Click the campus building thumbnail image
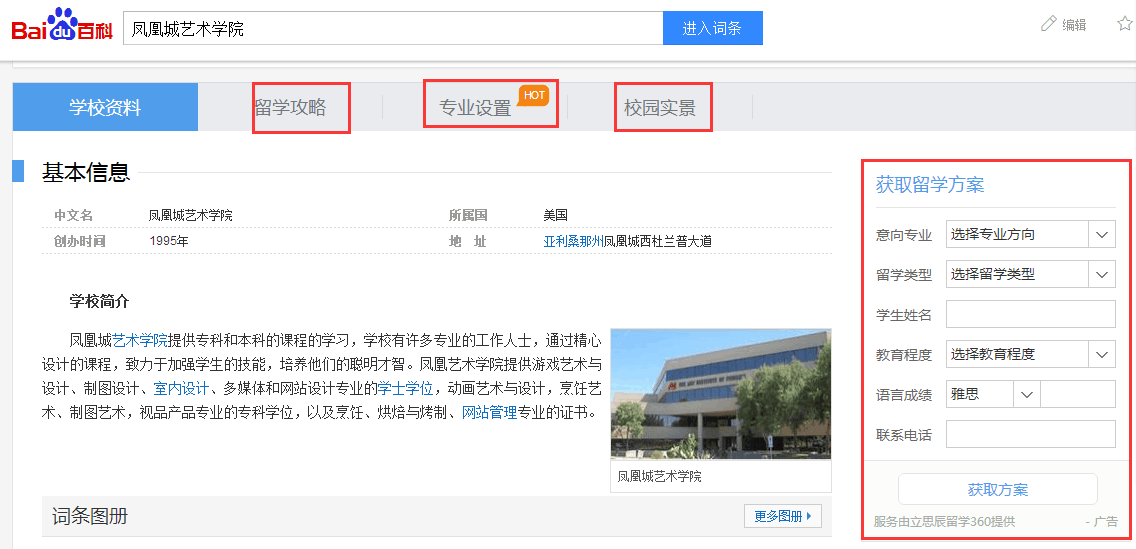The height and width of the screenshot is (549, 1136). click(720, 394)
